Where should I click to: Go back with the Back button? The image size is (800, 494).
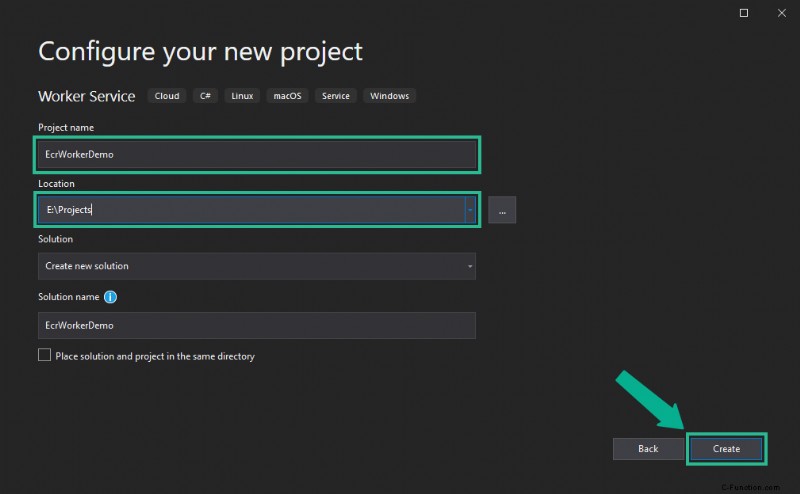648,449
